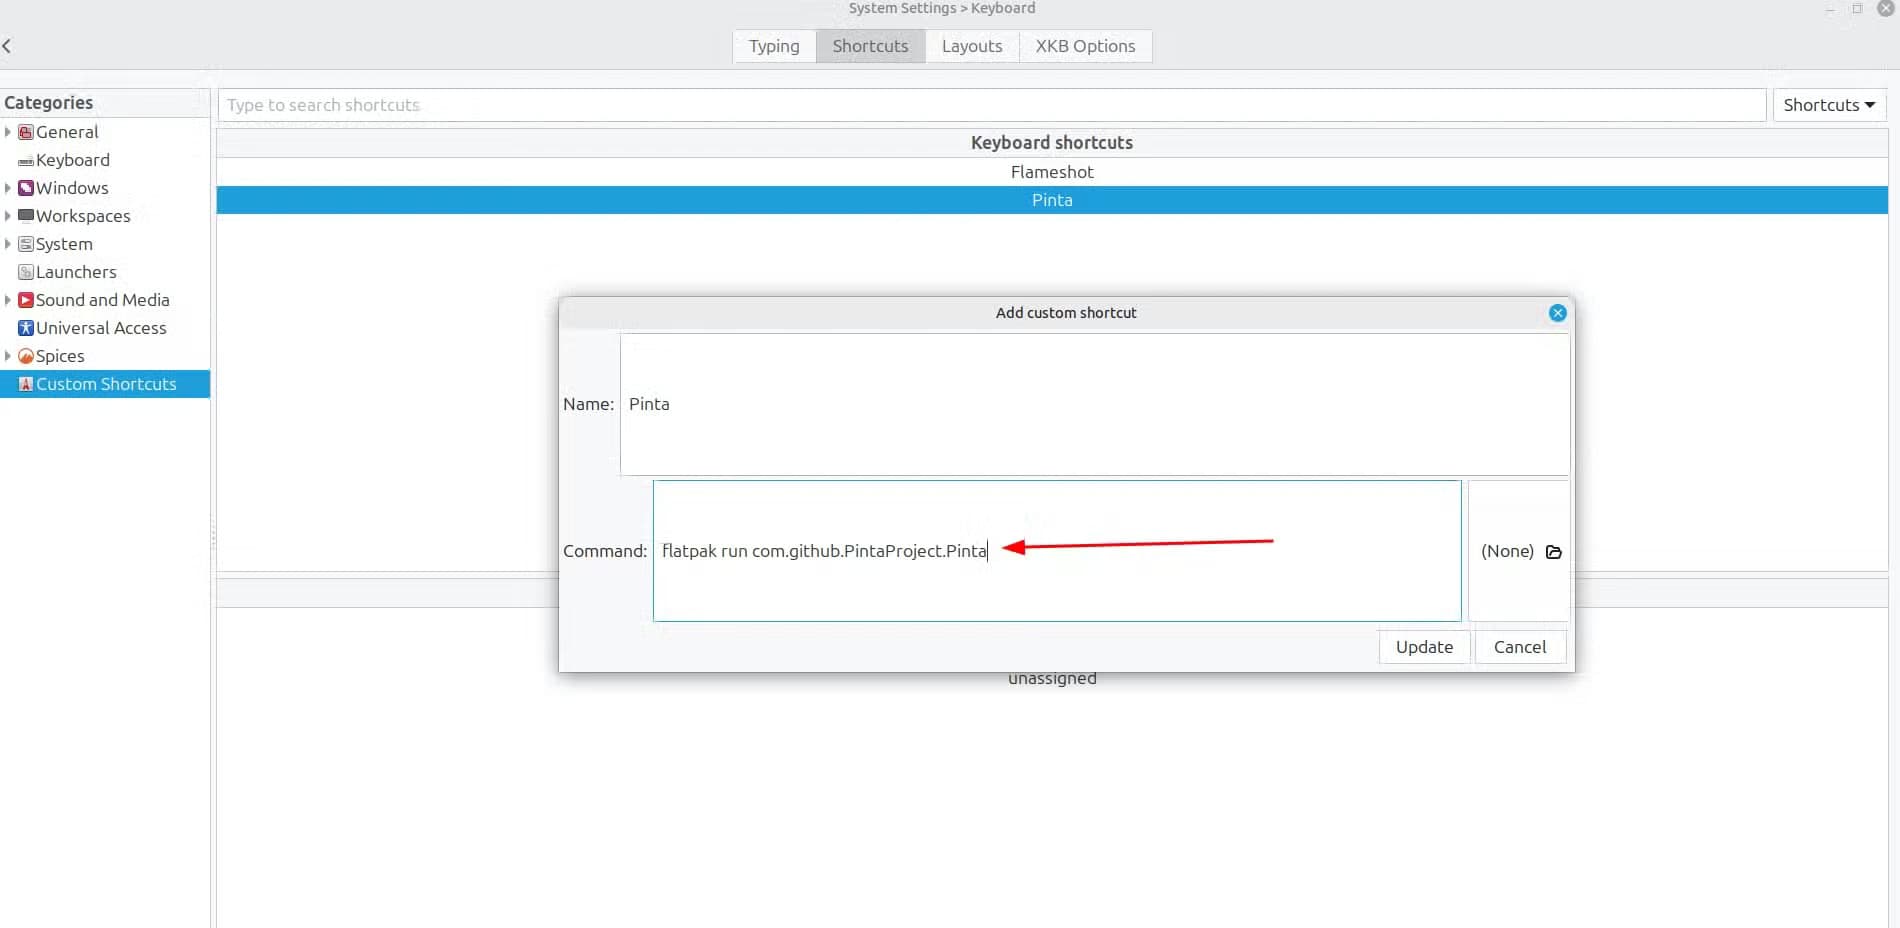Click the (None) file chooser button
Image resolution: width=1900 pixels, height=928 pixels.
coord(1518,551)
